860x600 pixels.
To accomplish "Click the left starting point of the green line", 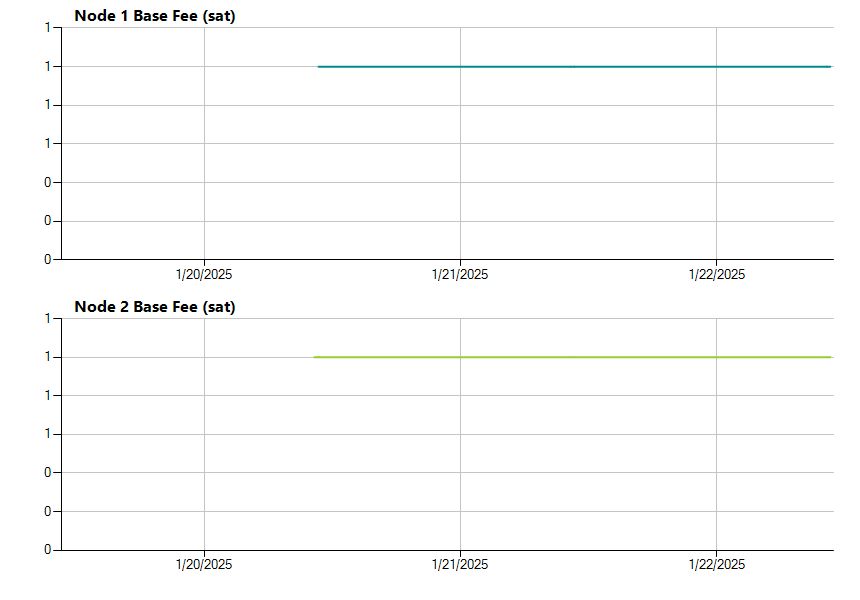I will click(315, 357).
